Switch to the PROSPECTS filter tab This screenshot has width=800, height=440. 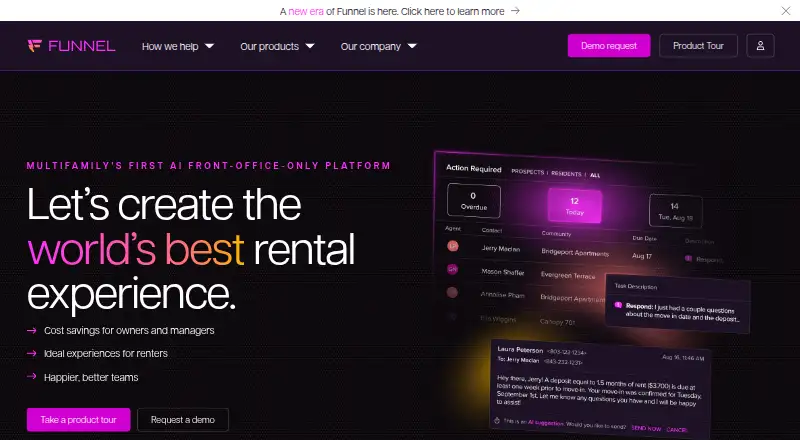[528, 172]
